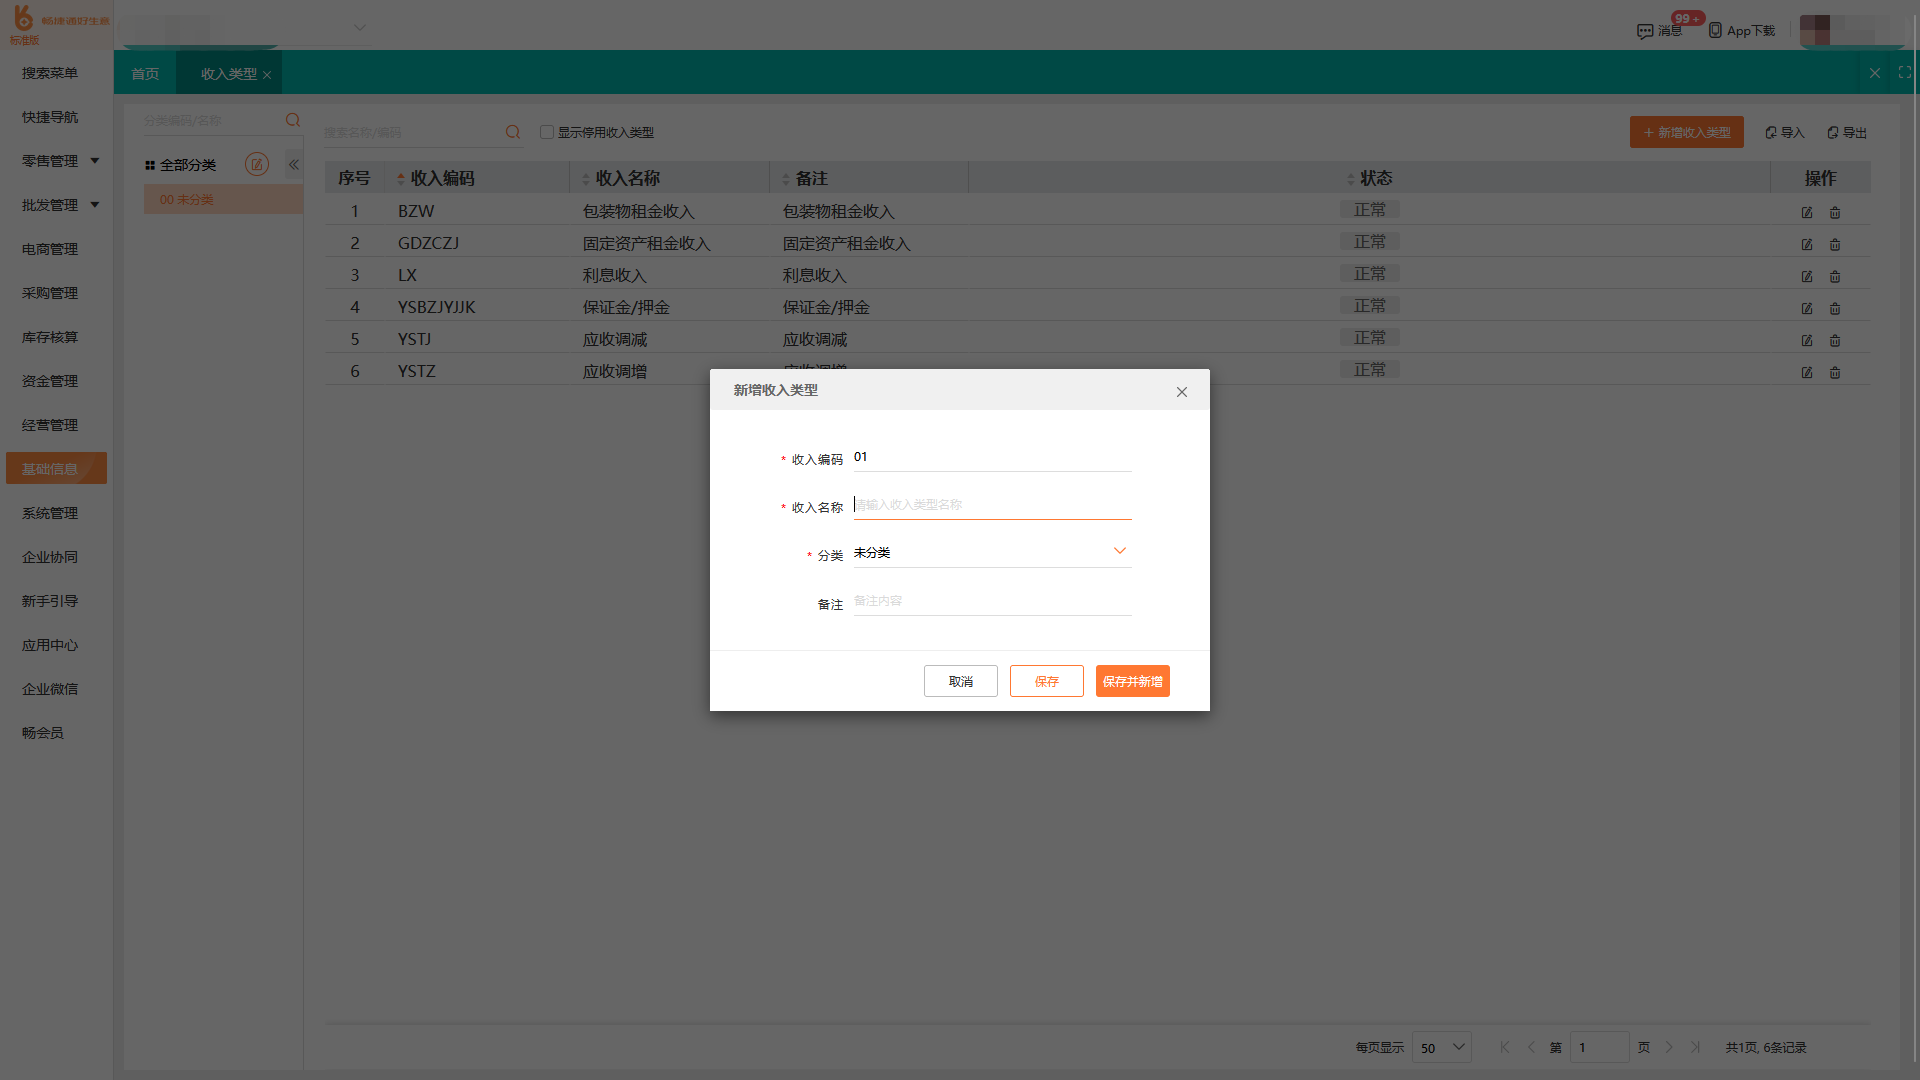
Task: Toggle 显示停用收入类型 checkbox
Action: tap(547, 132)
